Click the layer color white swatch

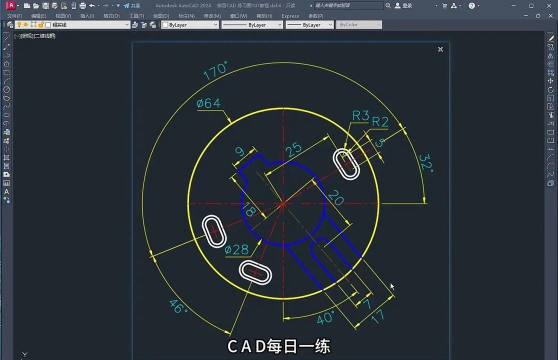pos(48,25)
